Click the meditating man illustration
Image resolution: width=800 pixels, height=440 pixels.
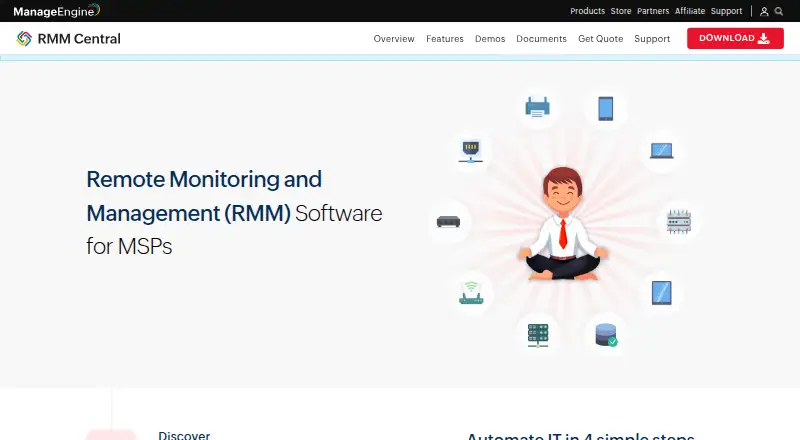click(563, 224)
